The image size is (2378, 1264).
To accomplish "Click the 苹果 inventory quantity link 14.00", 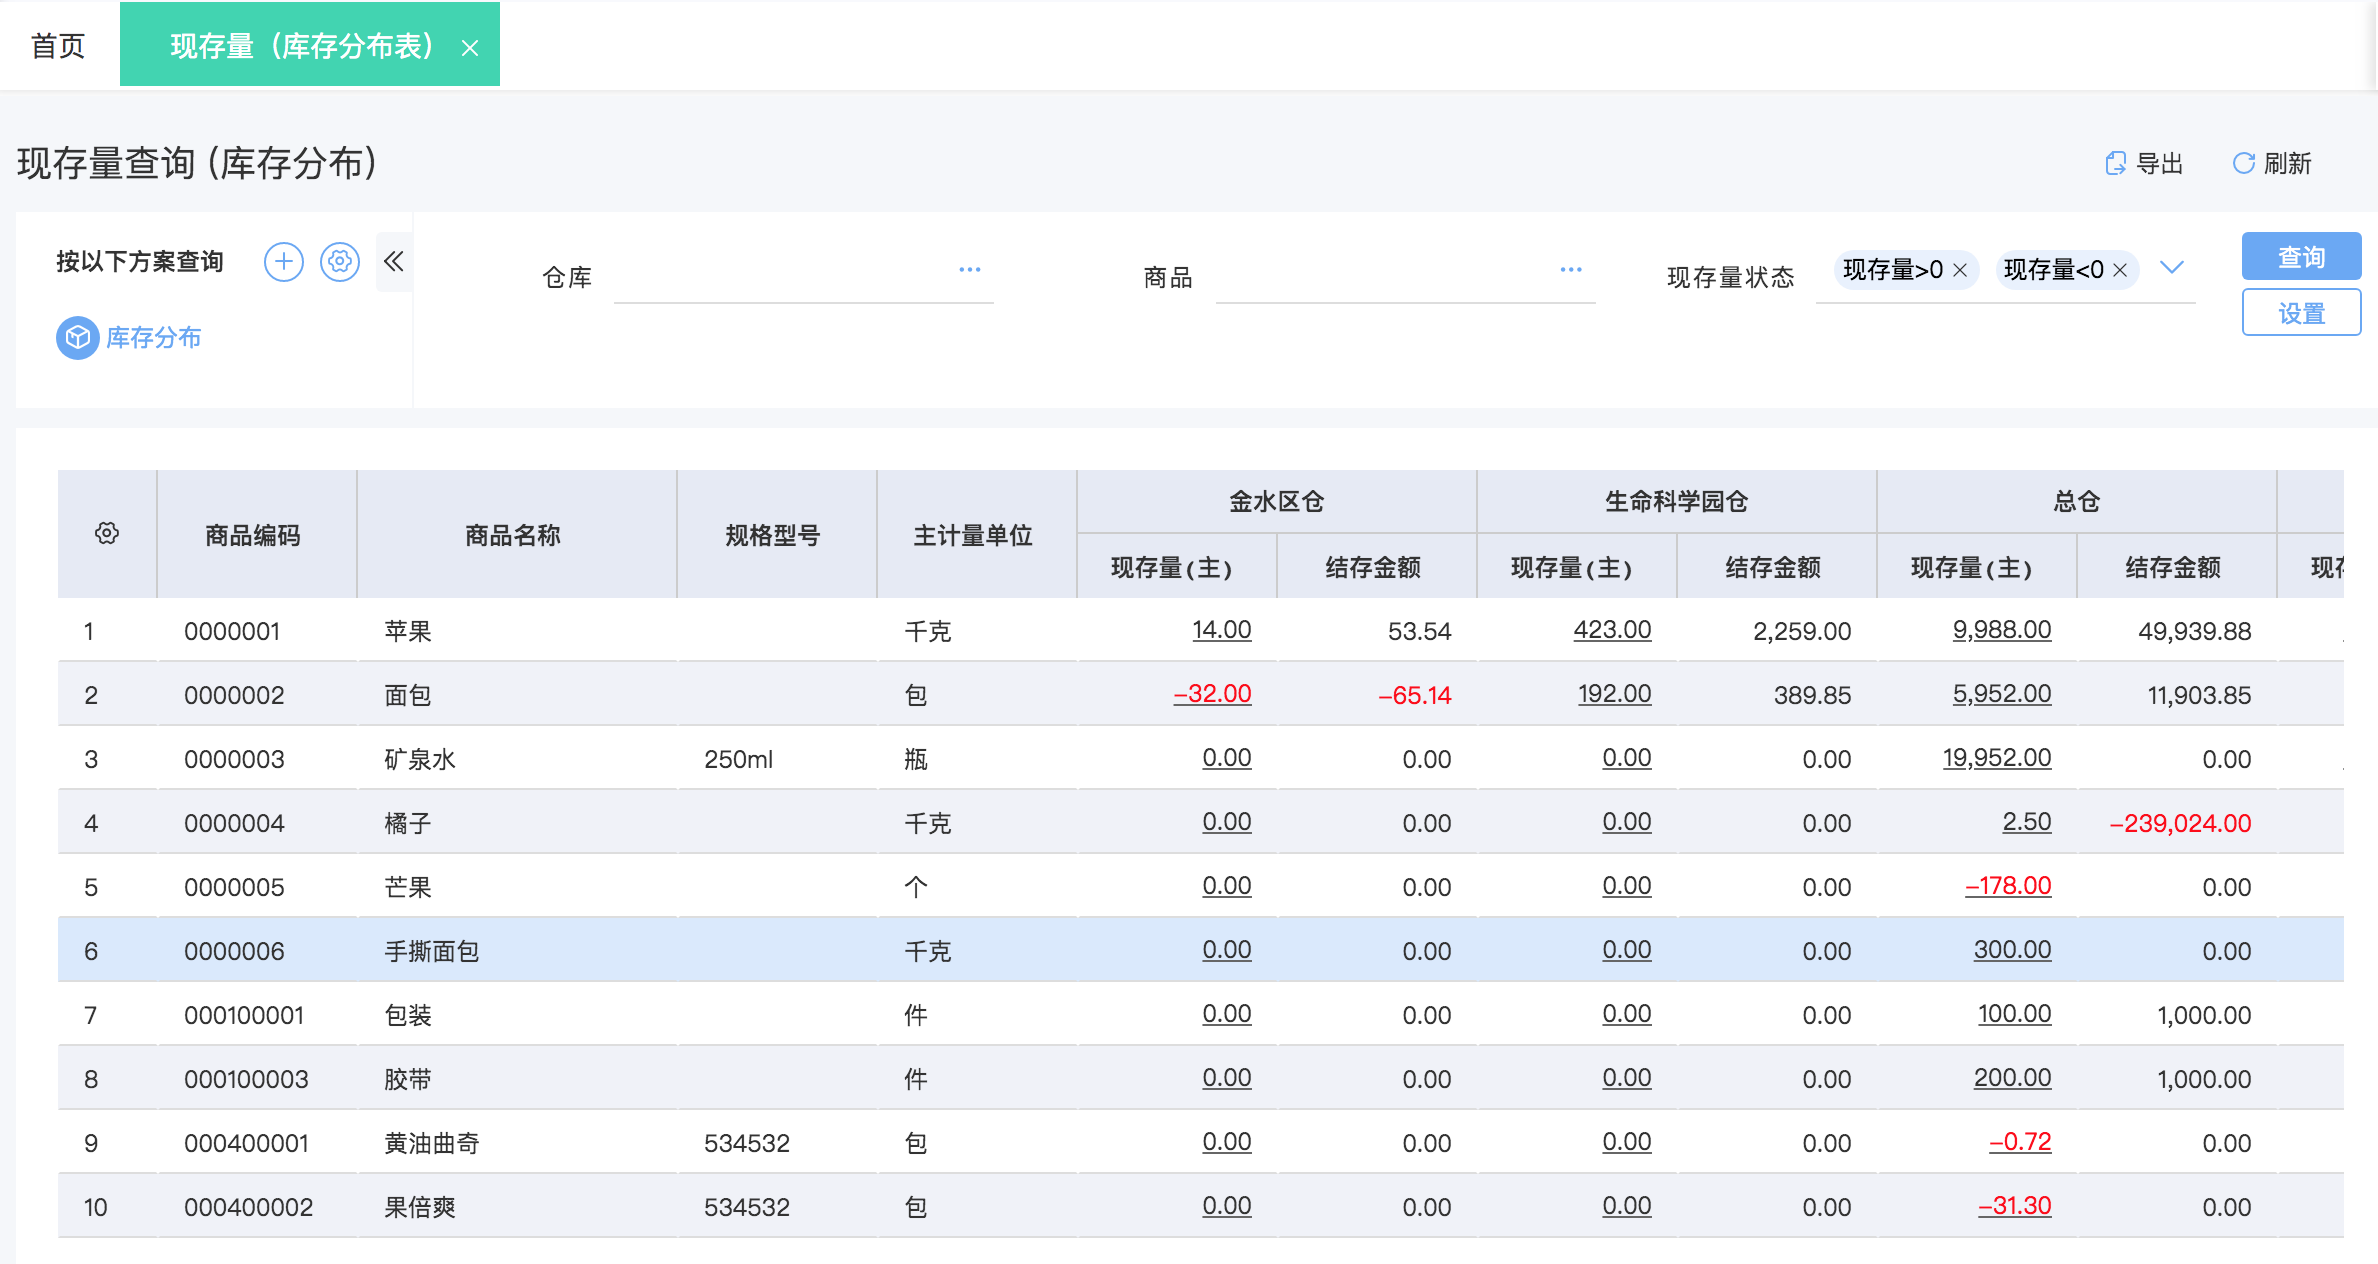I will point(1227,629).
